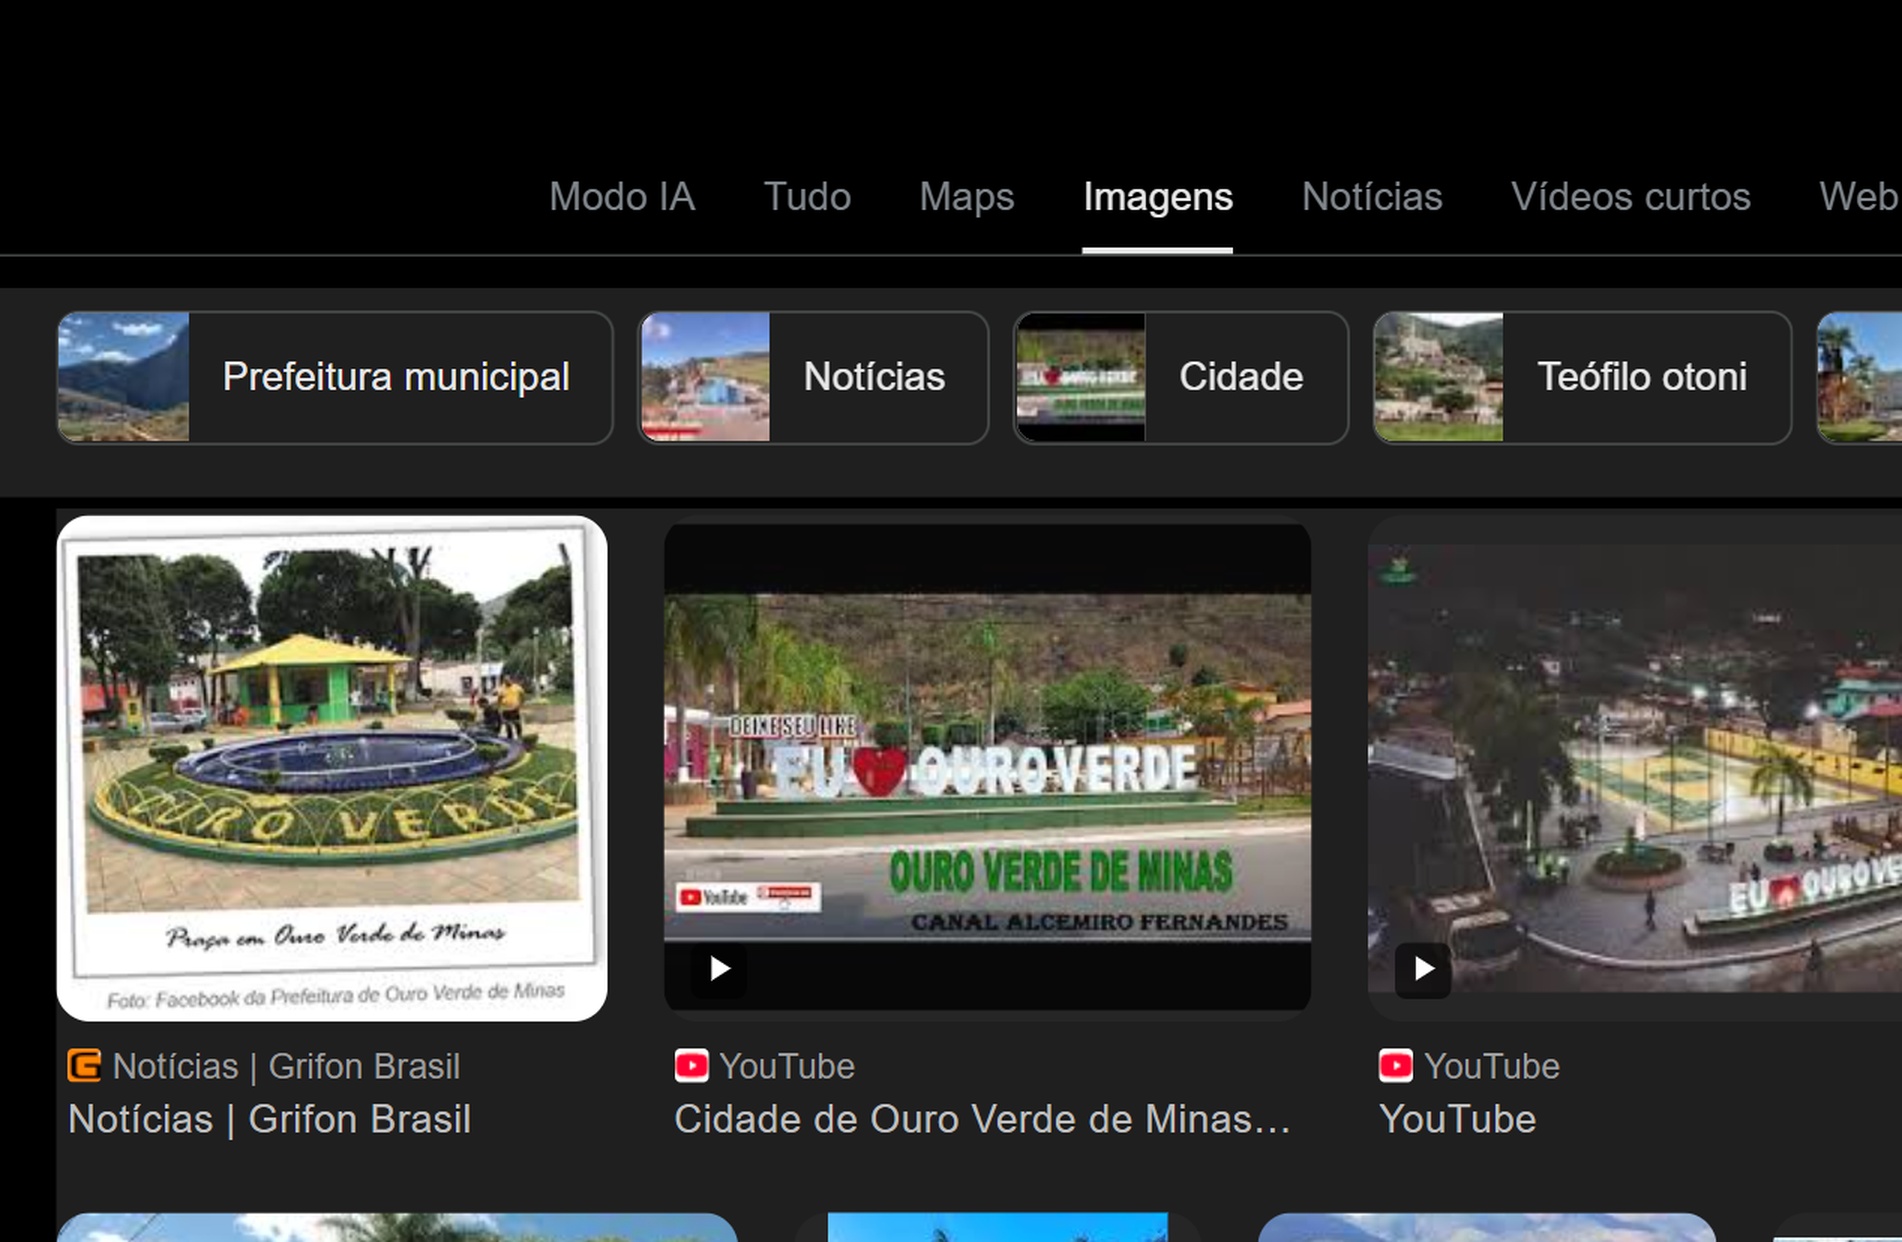Choose the Teófilo otoni filter chip
This screenshot has width=1902, height=1242.
[1581, 377]
